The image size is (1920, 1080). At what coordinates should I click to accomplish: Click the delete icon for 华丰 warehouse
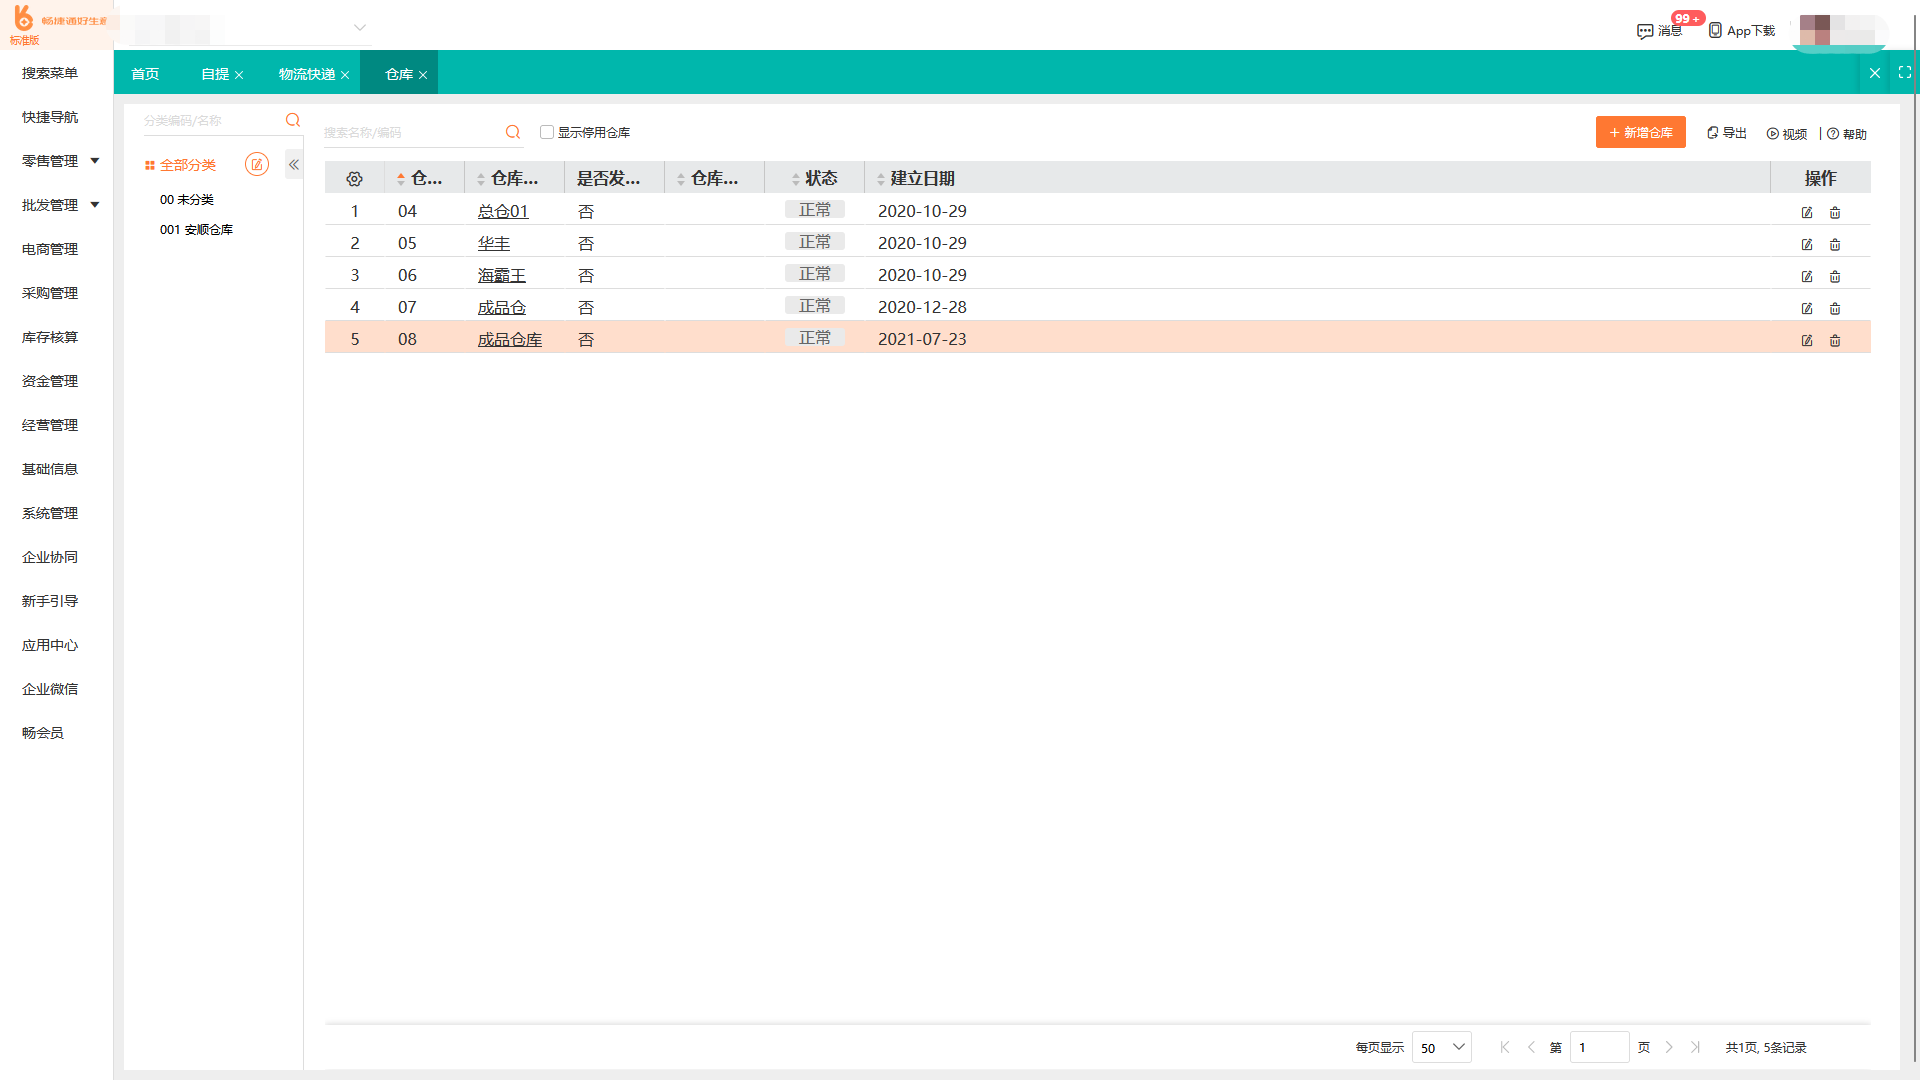click(1836, 243)
